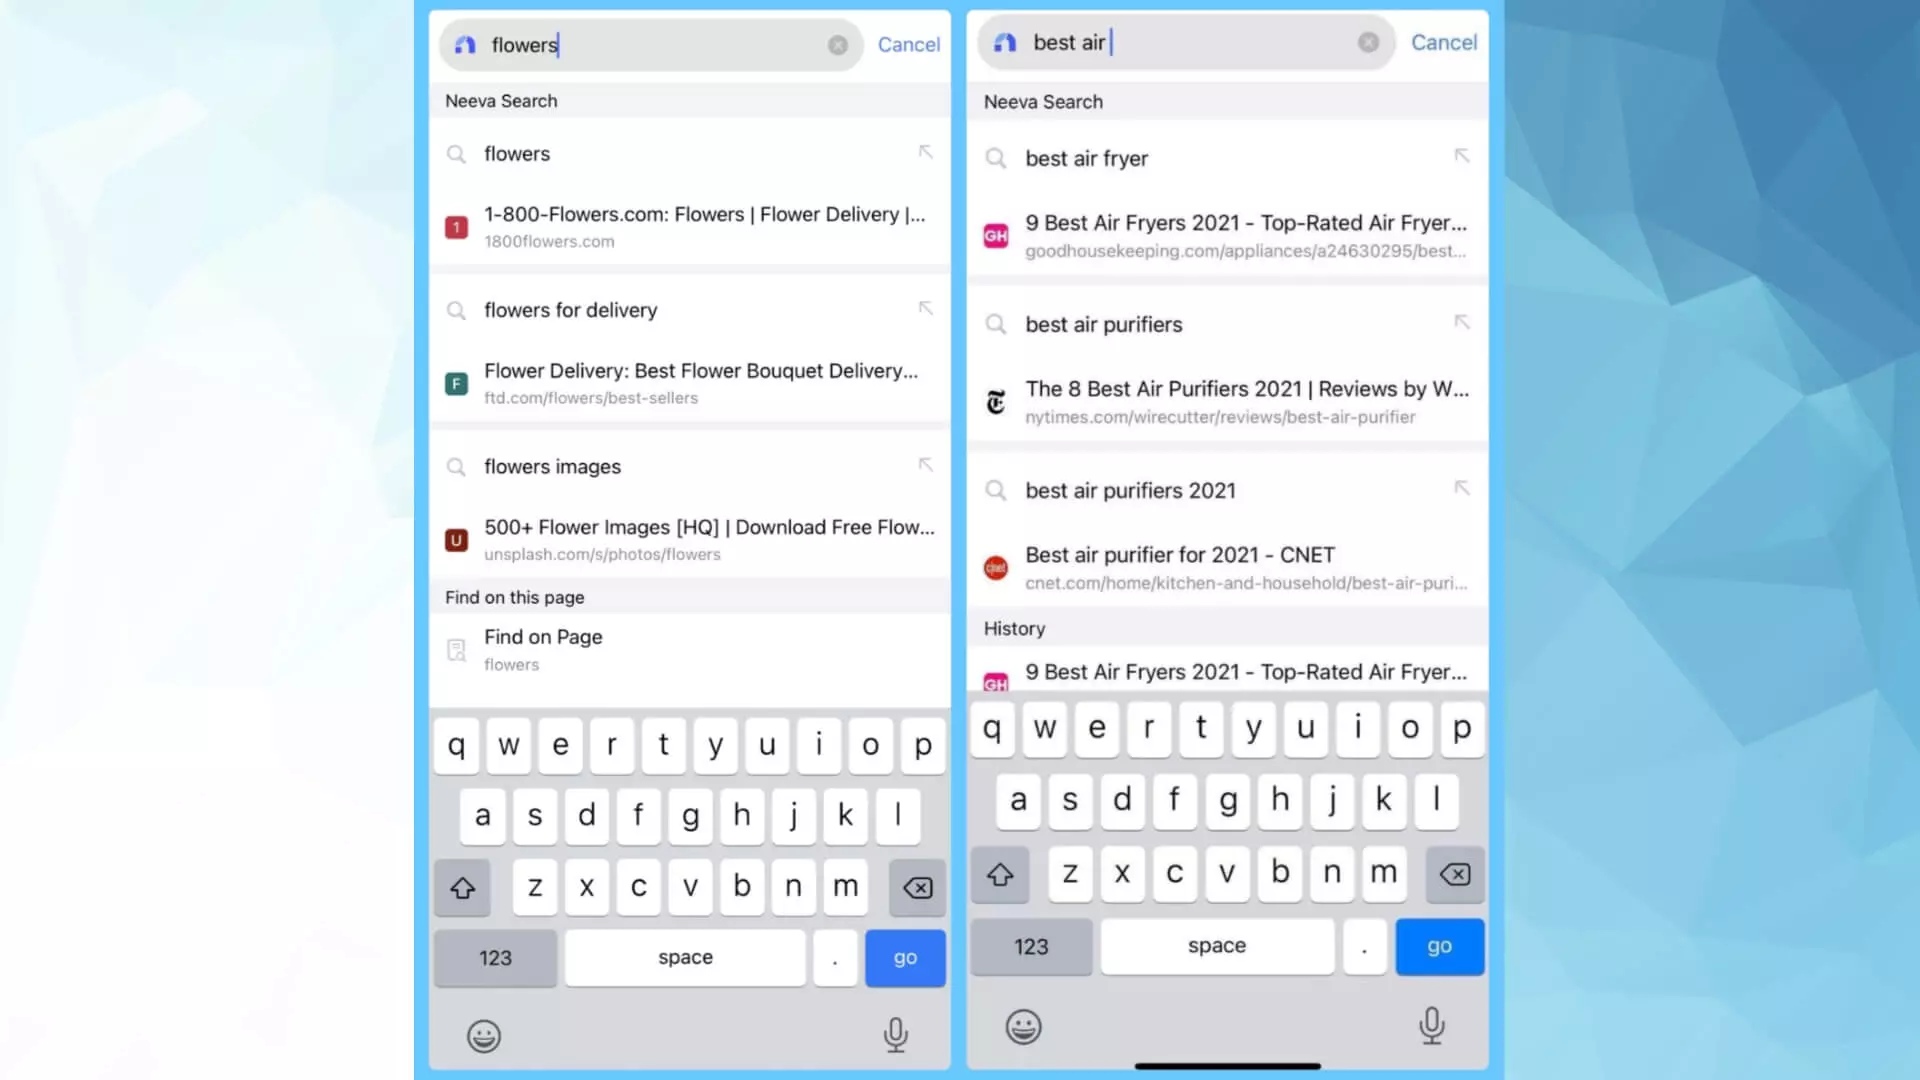Click the microphone icon on right keyboard
Screen dimensions: 1920x1080
(x=1432, y=1027)
